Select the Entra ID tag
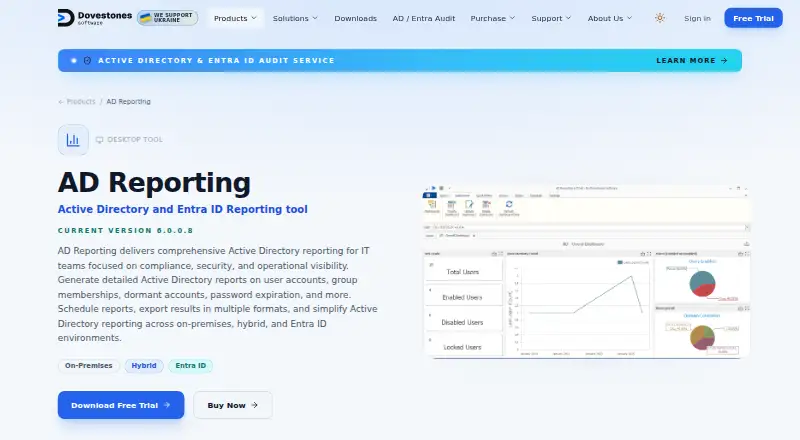 coord(191,365)
